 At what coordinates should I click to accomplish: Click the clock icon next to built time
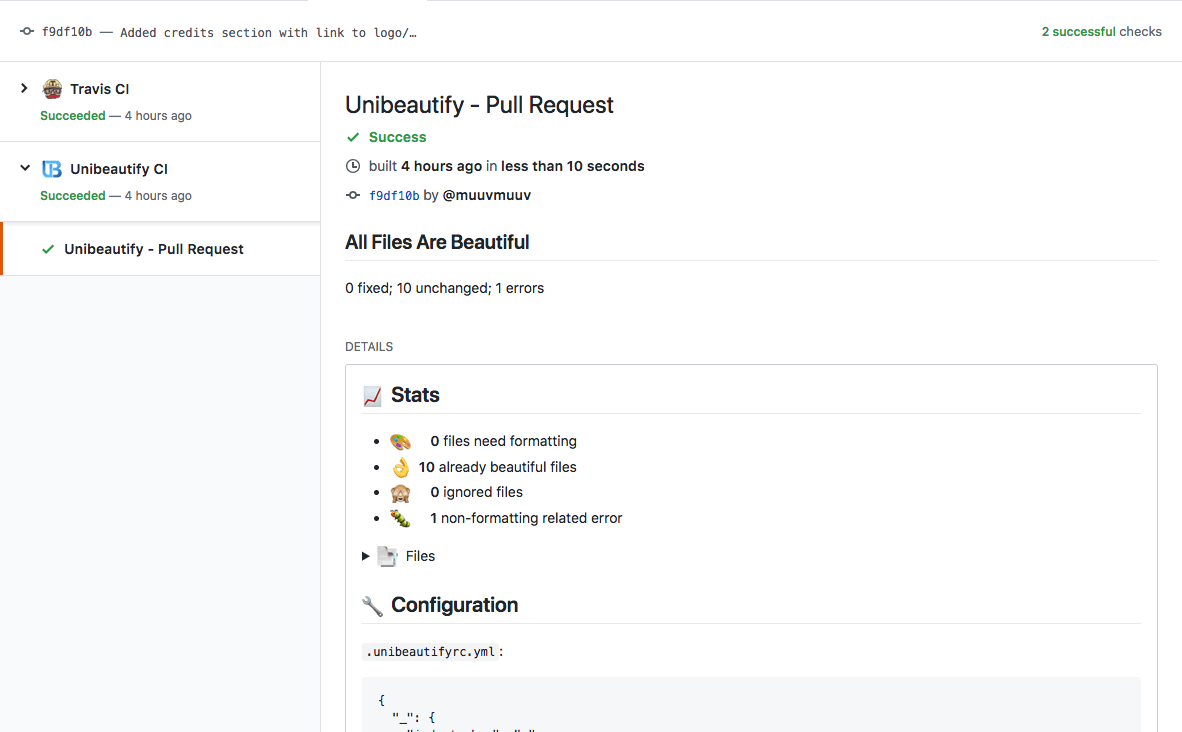coord(353,166)
